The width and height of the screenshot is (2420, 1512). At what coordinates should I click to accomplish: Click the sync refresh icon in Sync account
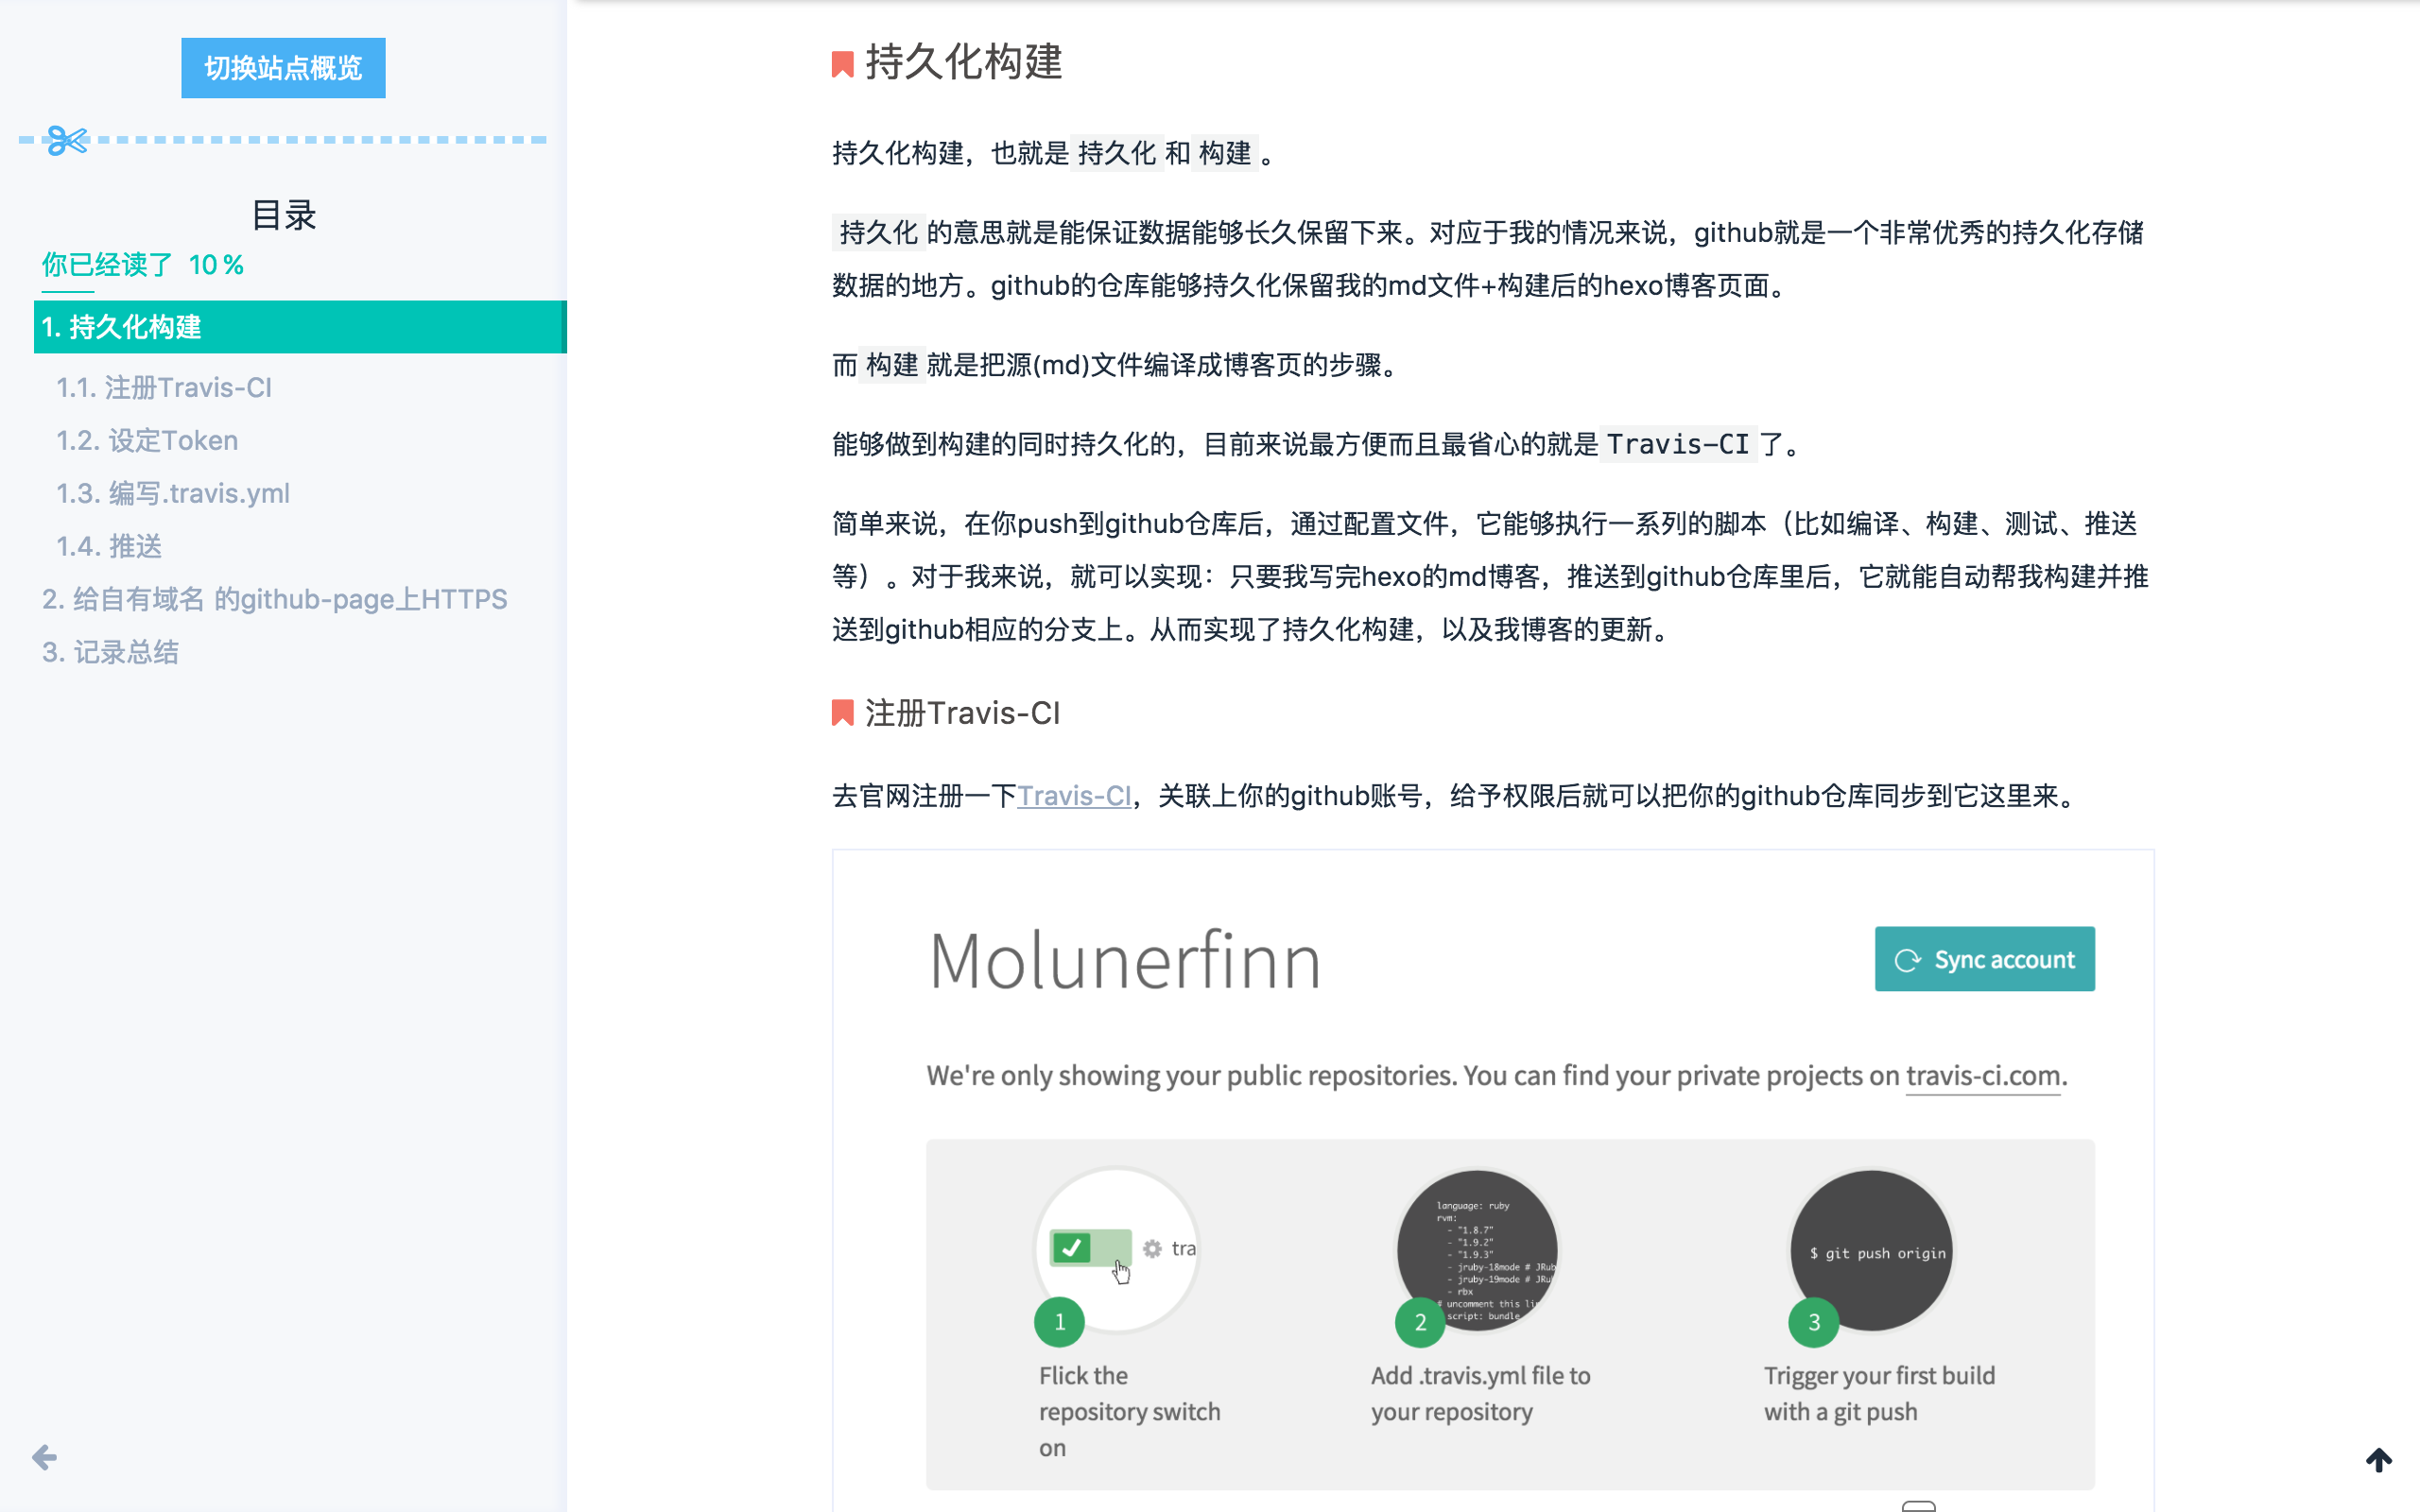click(x=1907, y=960)
